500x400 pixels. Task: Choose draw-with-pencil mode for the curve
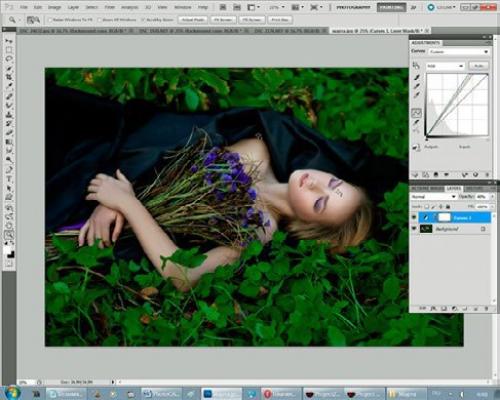pos(417,123)
